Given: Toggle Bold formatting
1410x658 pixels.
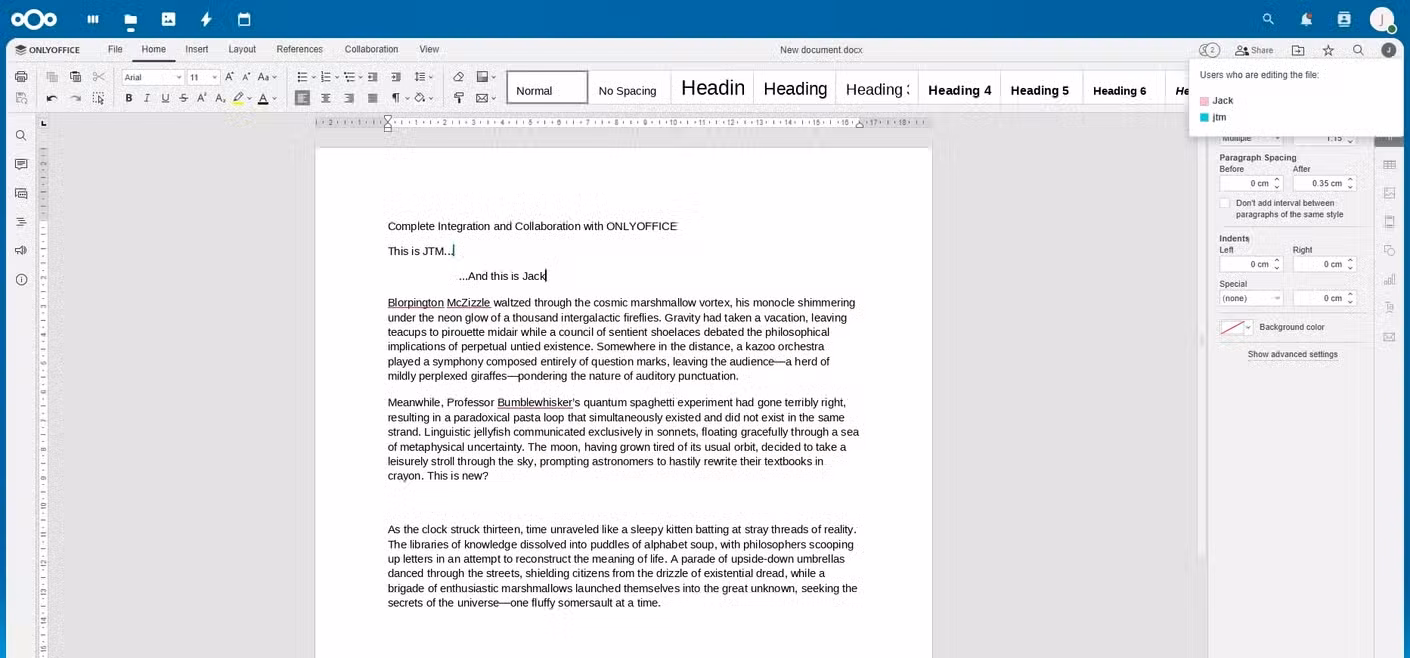Looking at the screenshot, I should [x=128, y=98].
